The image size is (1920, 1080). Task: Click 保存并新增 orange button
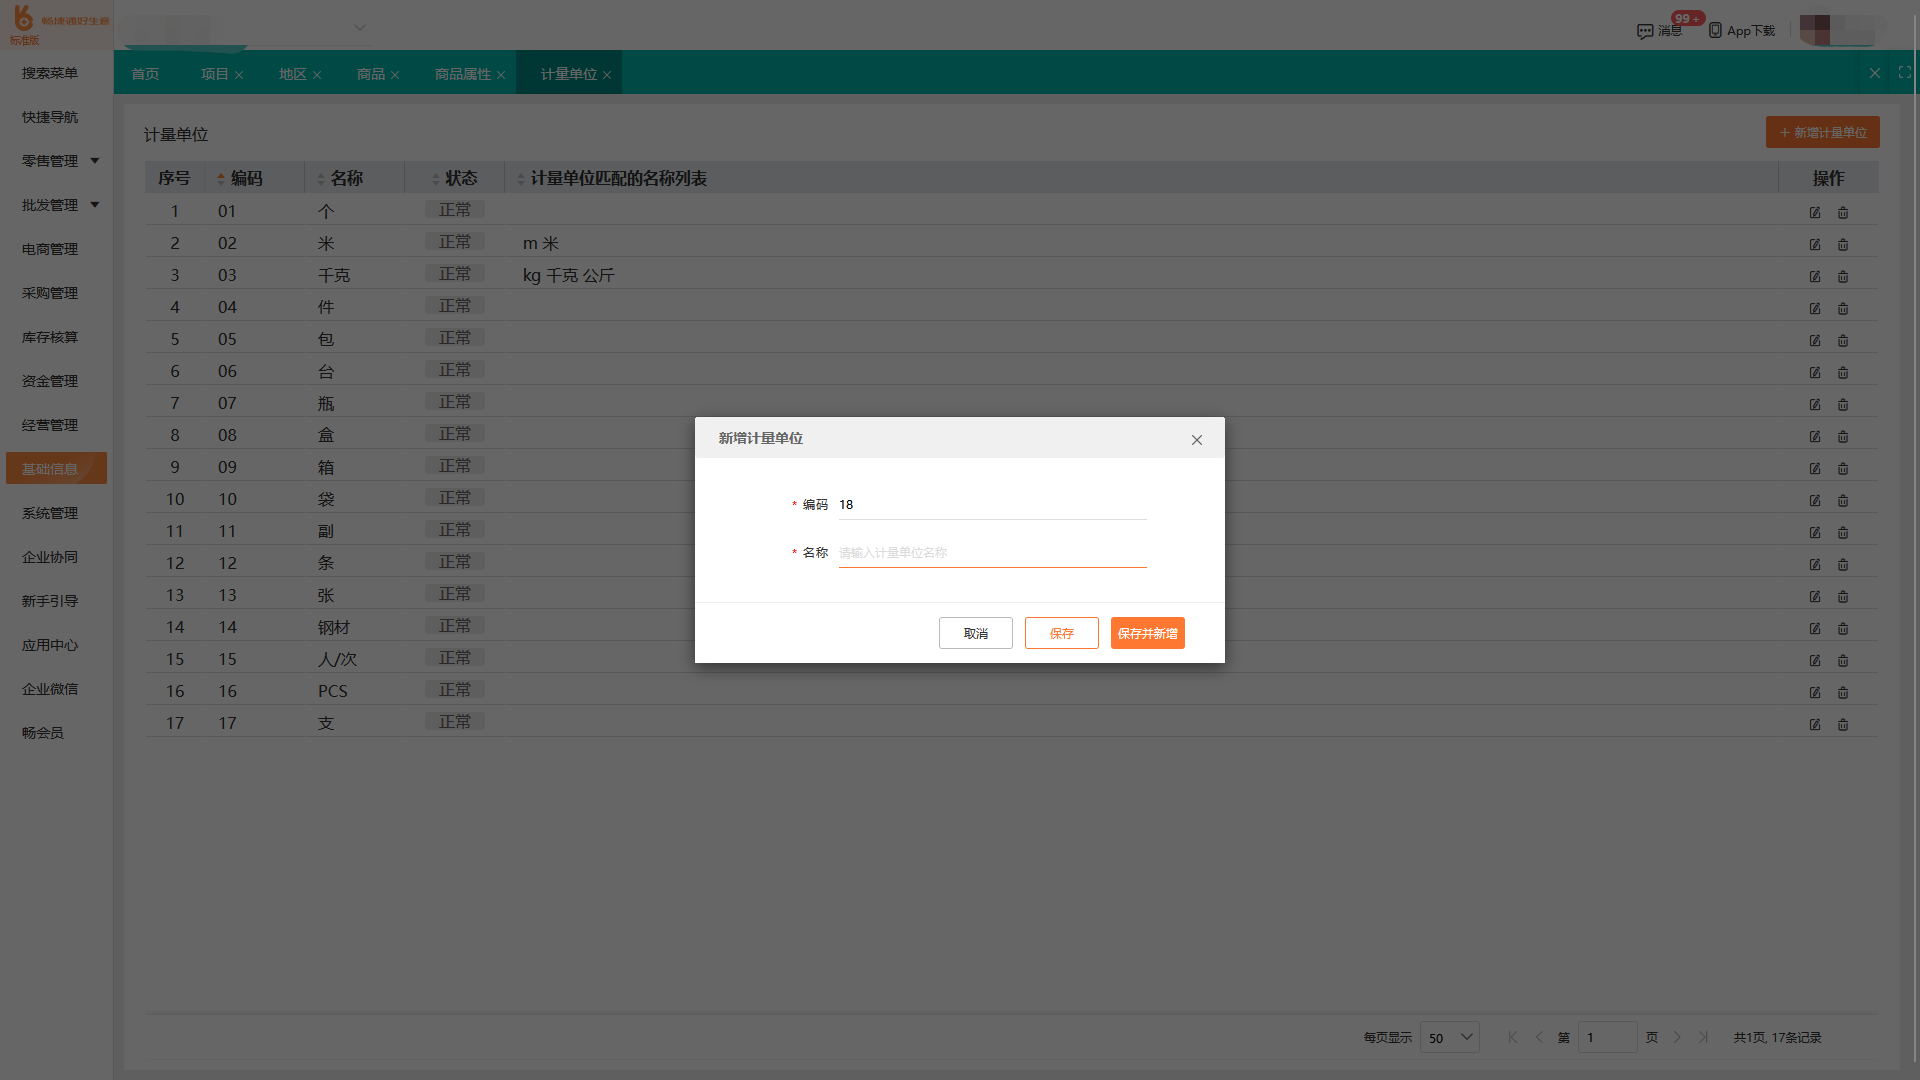1146,633
